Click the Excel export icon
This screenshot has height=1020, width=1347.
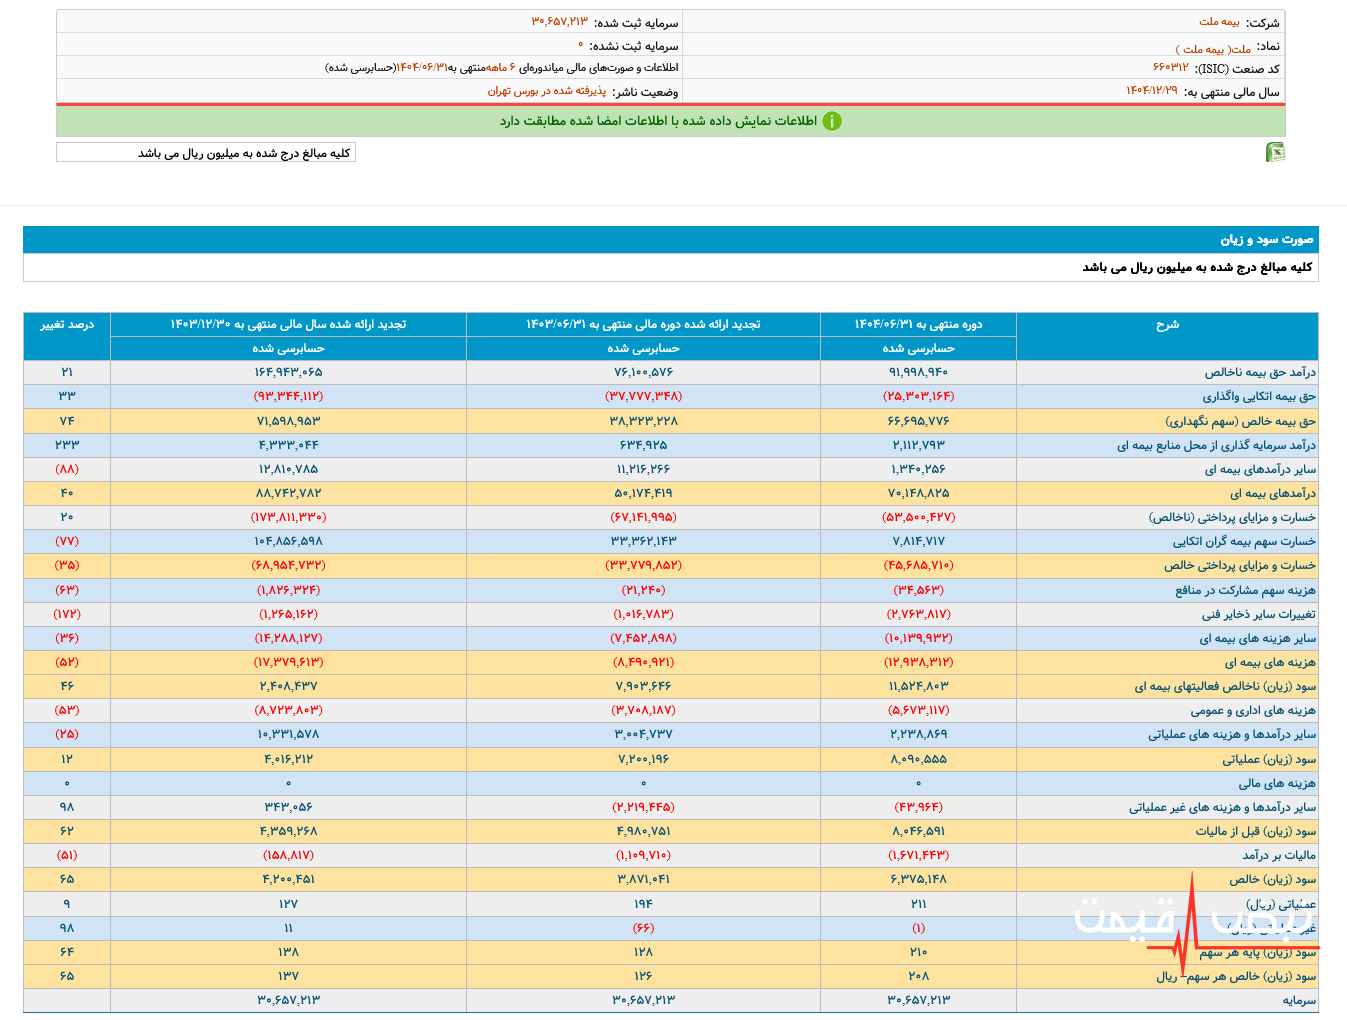(1275, 152)
